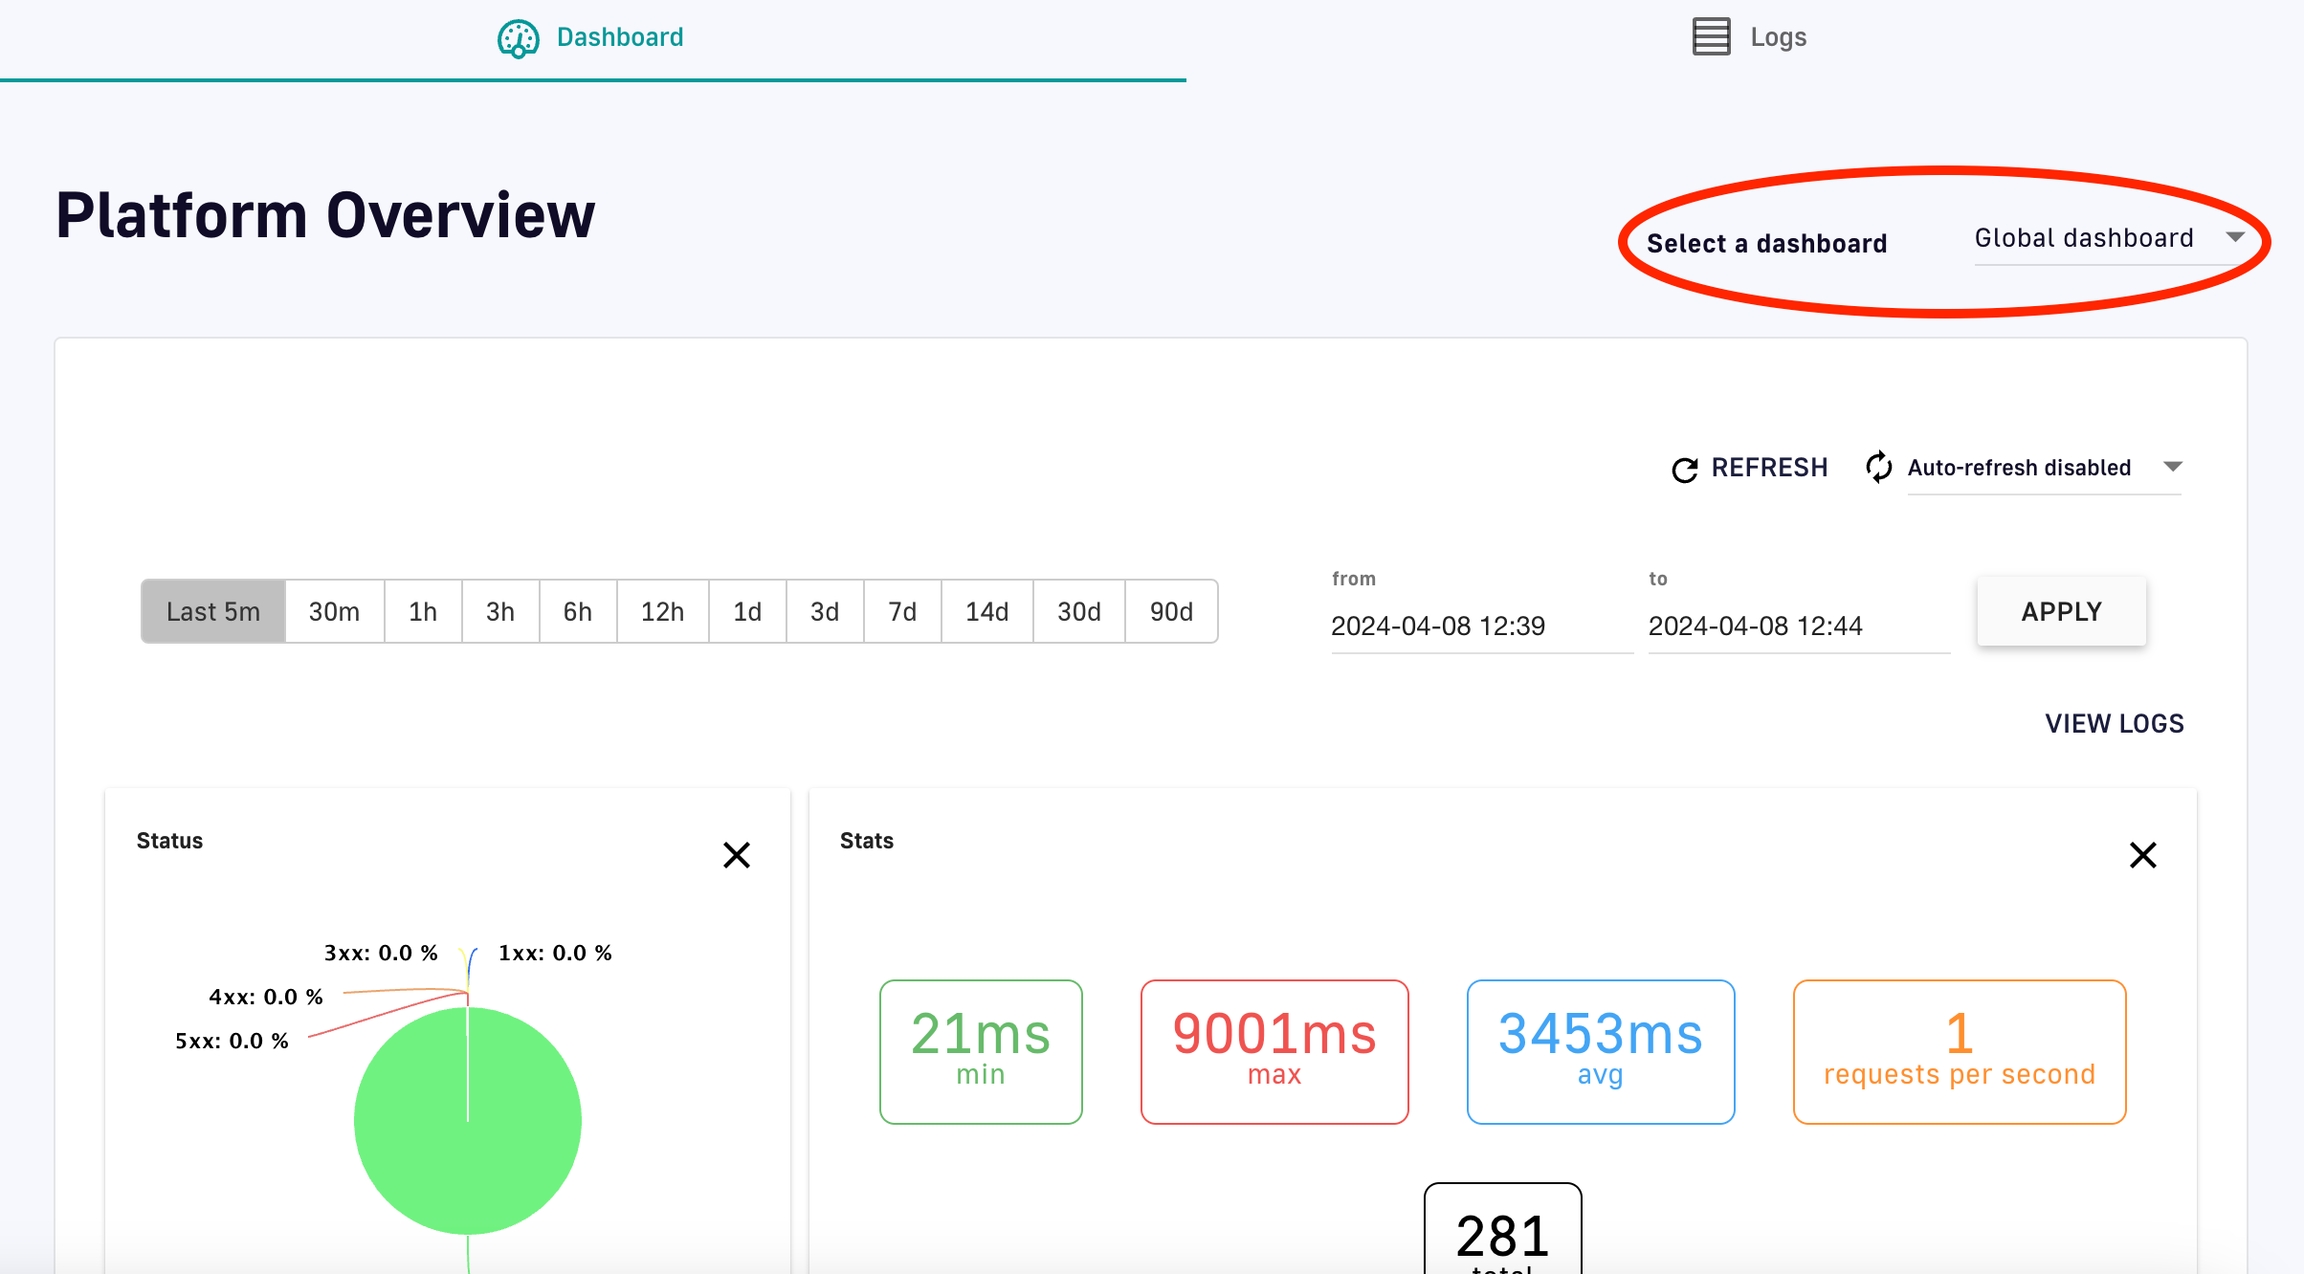The height and width of the screenshot is (1274, 2304).
Task: Click the auto-refresh cycle icon
Action: click(1878, 467)
